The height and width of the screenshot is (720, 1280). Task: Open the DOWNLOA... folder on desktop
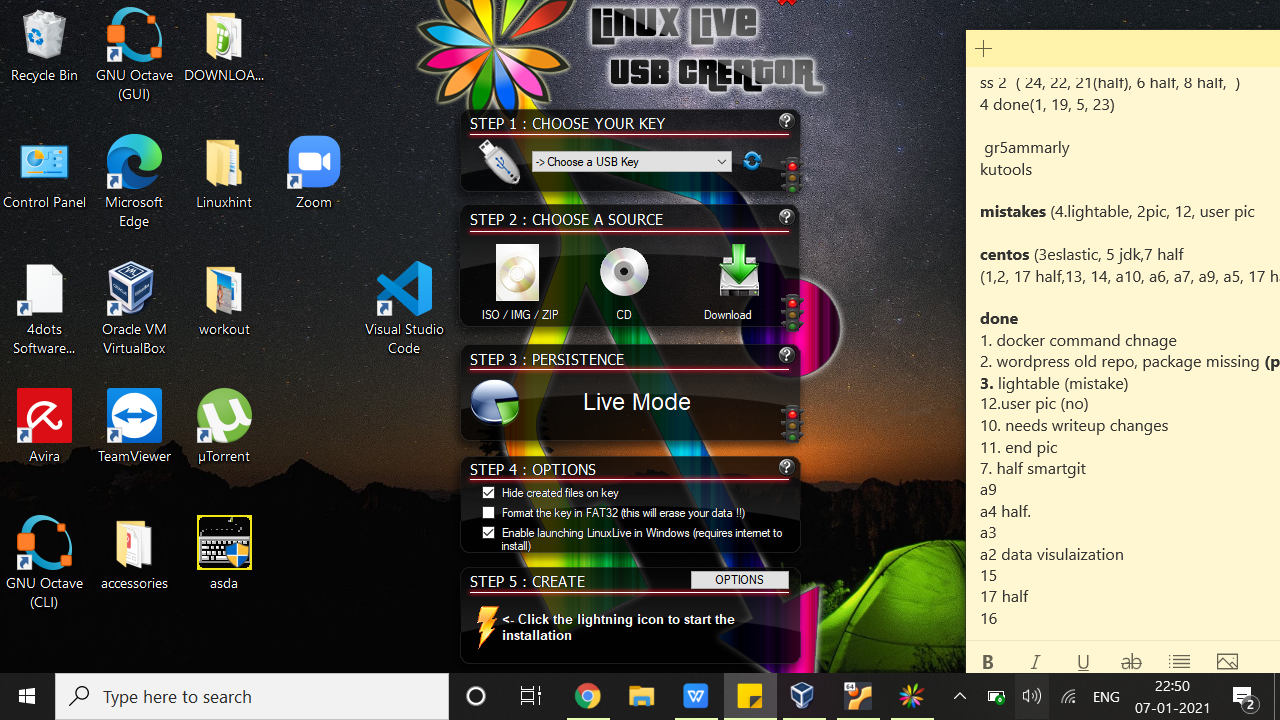(224, 46)
